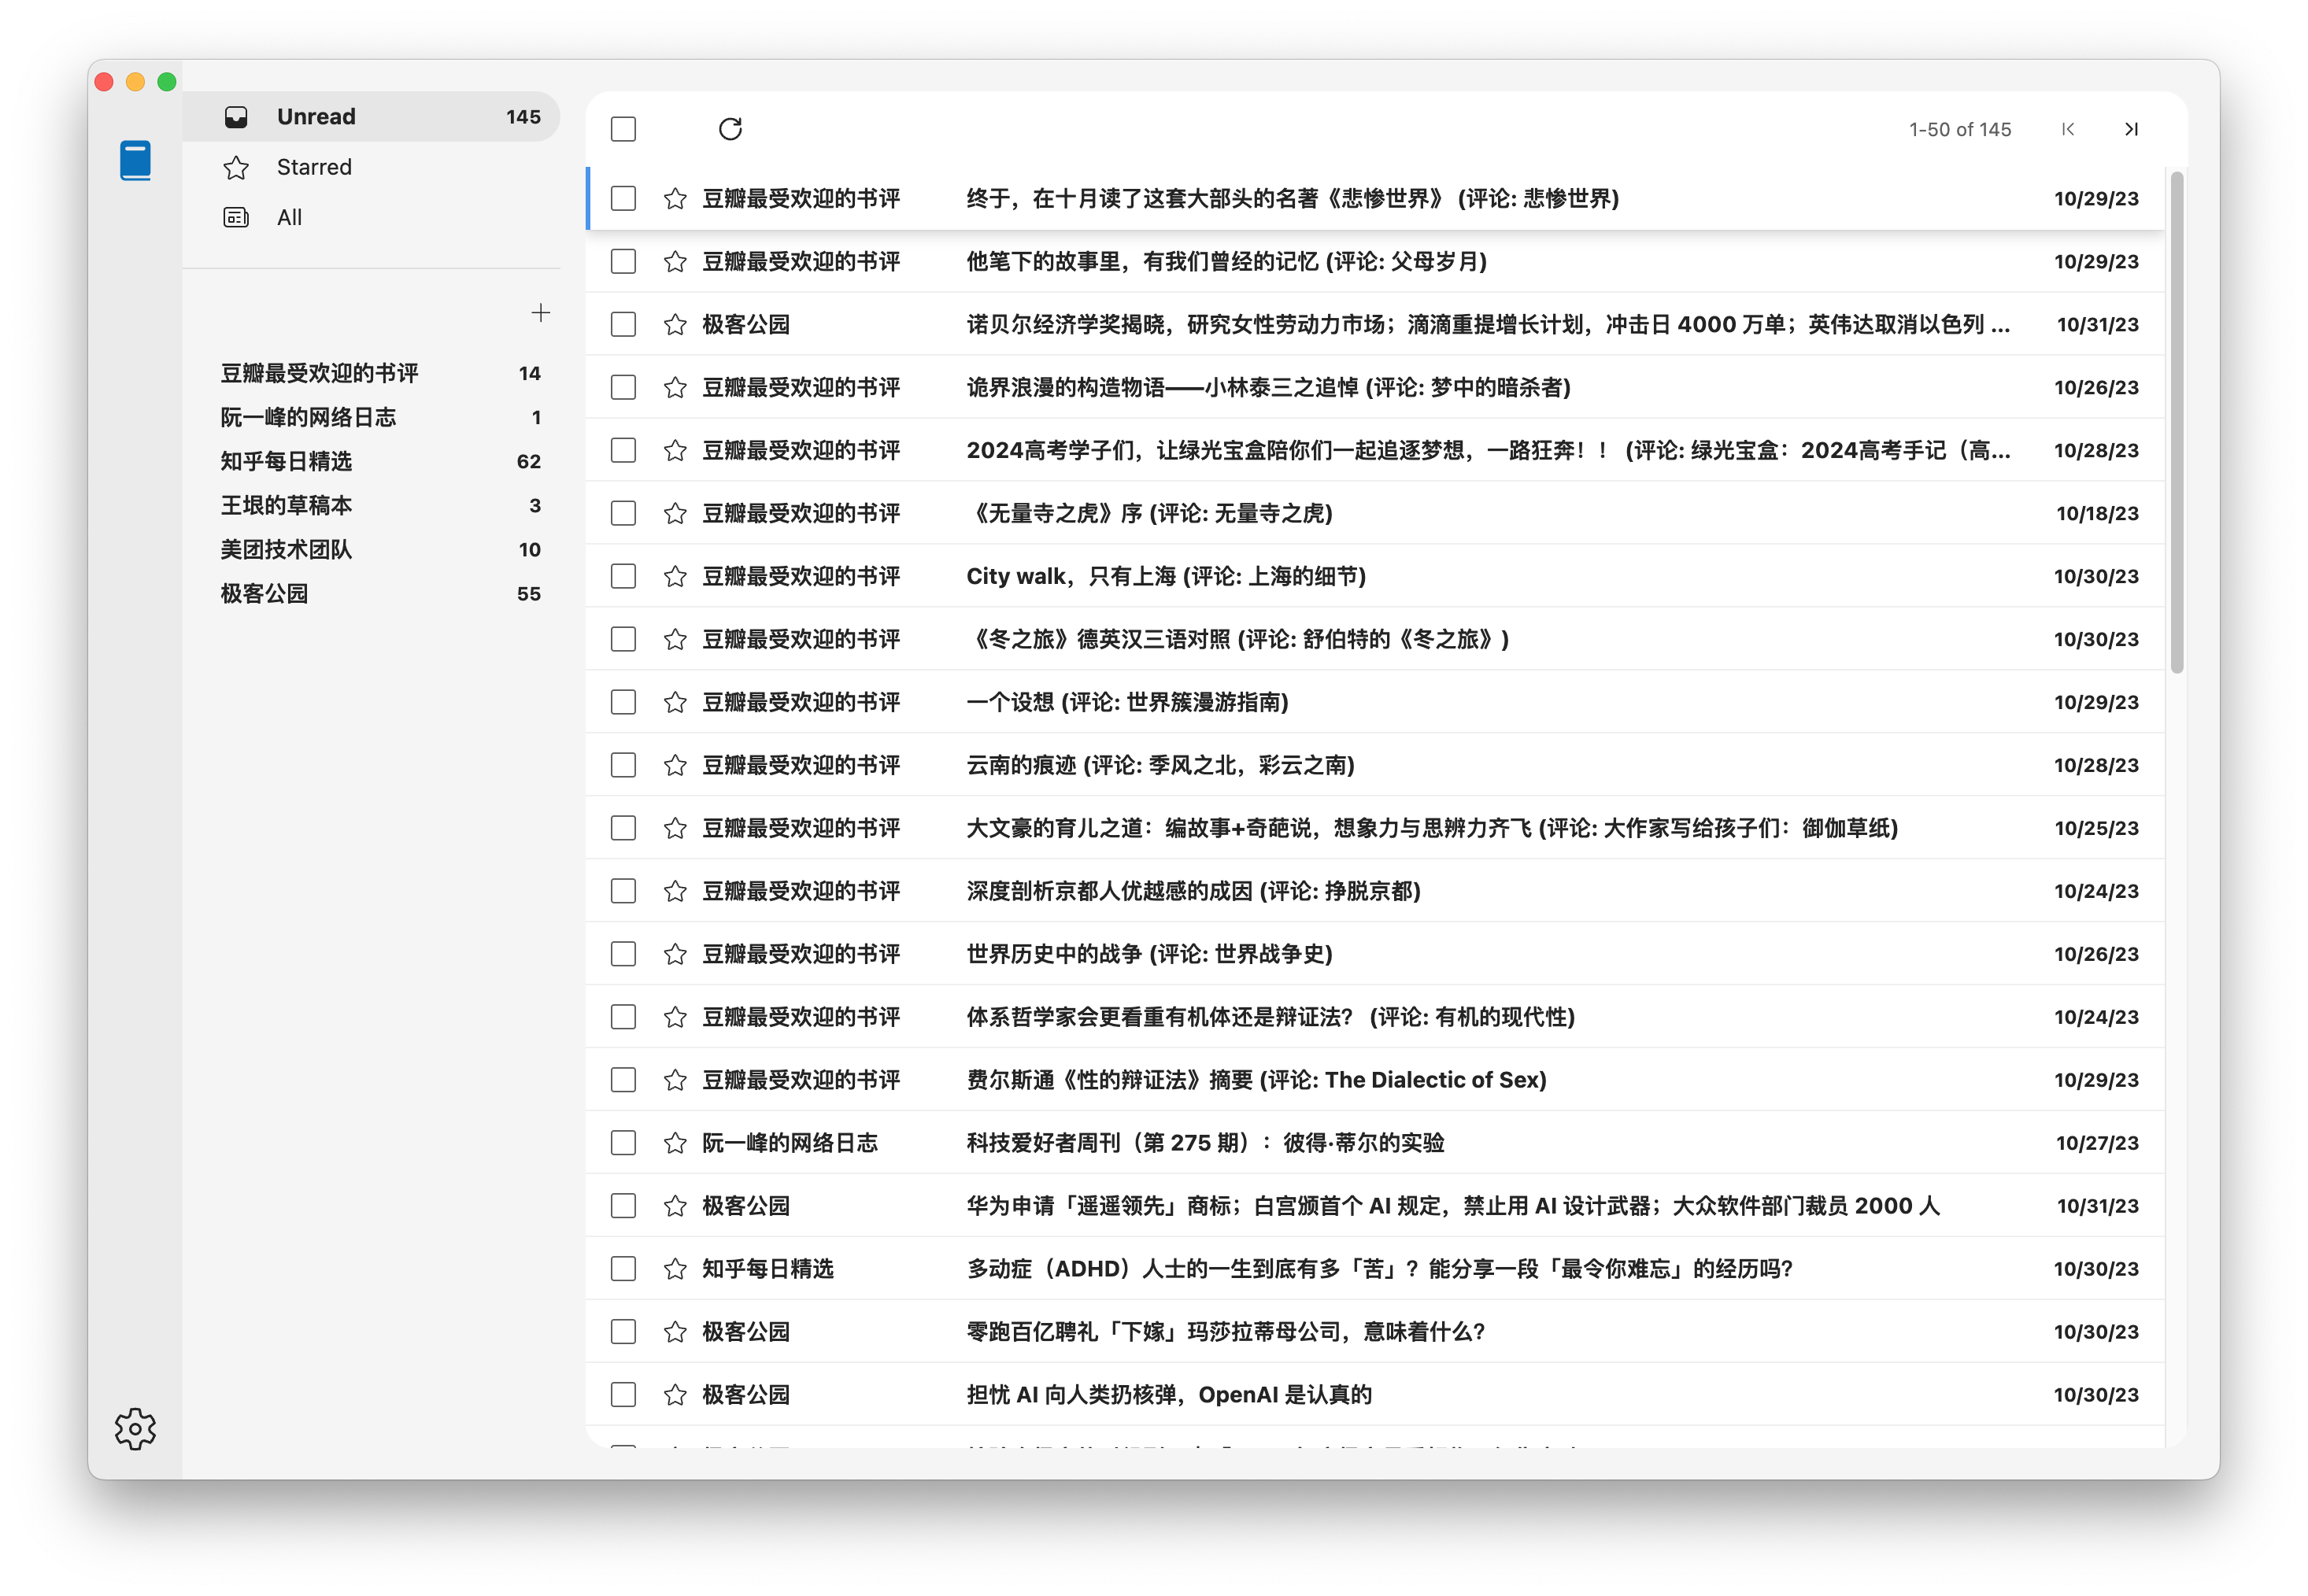Click the Starred star icon in sidebar
This screenshot has height=1596, width=2308.
(236, 167)
